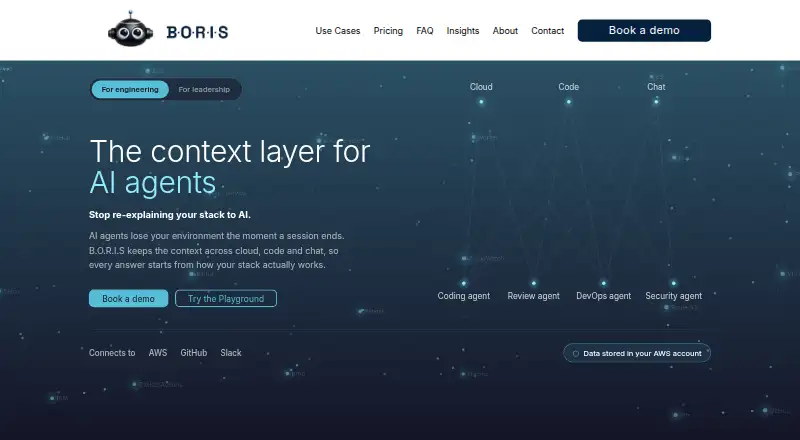Screen dimensions: 800x440
Task: Click the headline The context layer for
Action: [x=230, y=152]
